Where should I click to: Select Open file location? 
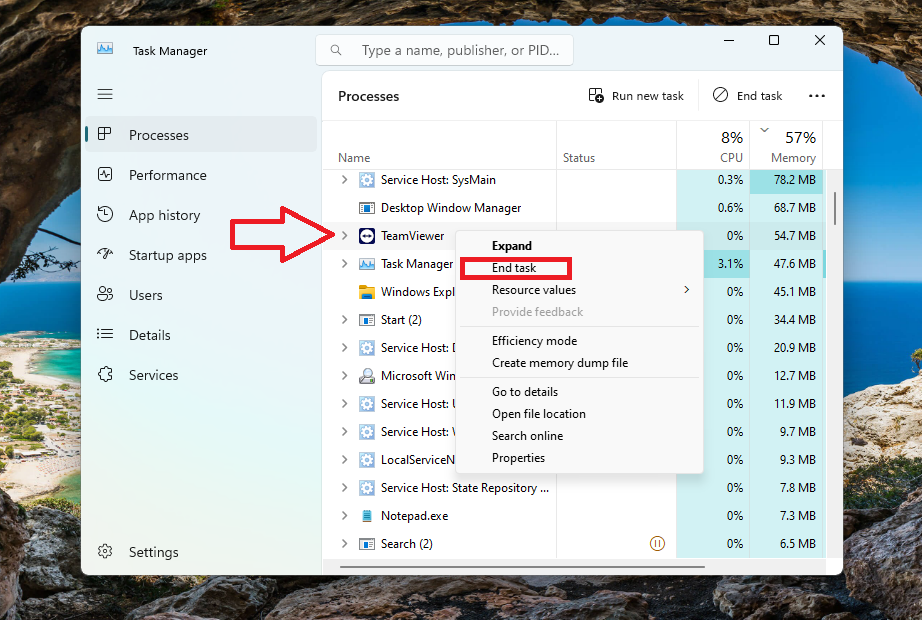[579, 414]
